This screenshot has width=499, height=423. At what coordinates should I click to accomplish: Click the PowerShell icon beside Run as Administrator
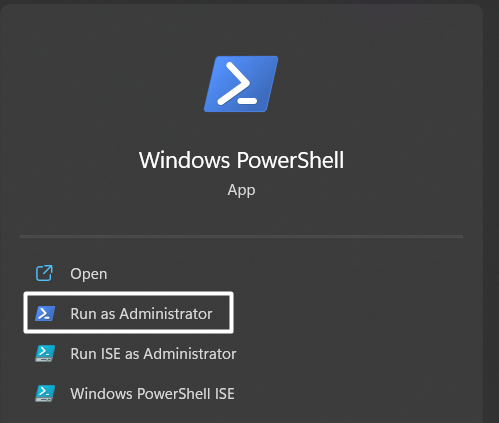(45, 313)
